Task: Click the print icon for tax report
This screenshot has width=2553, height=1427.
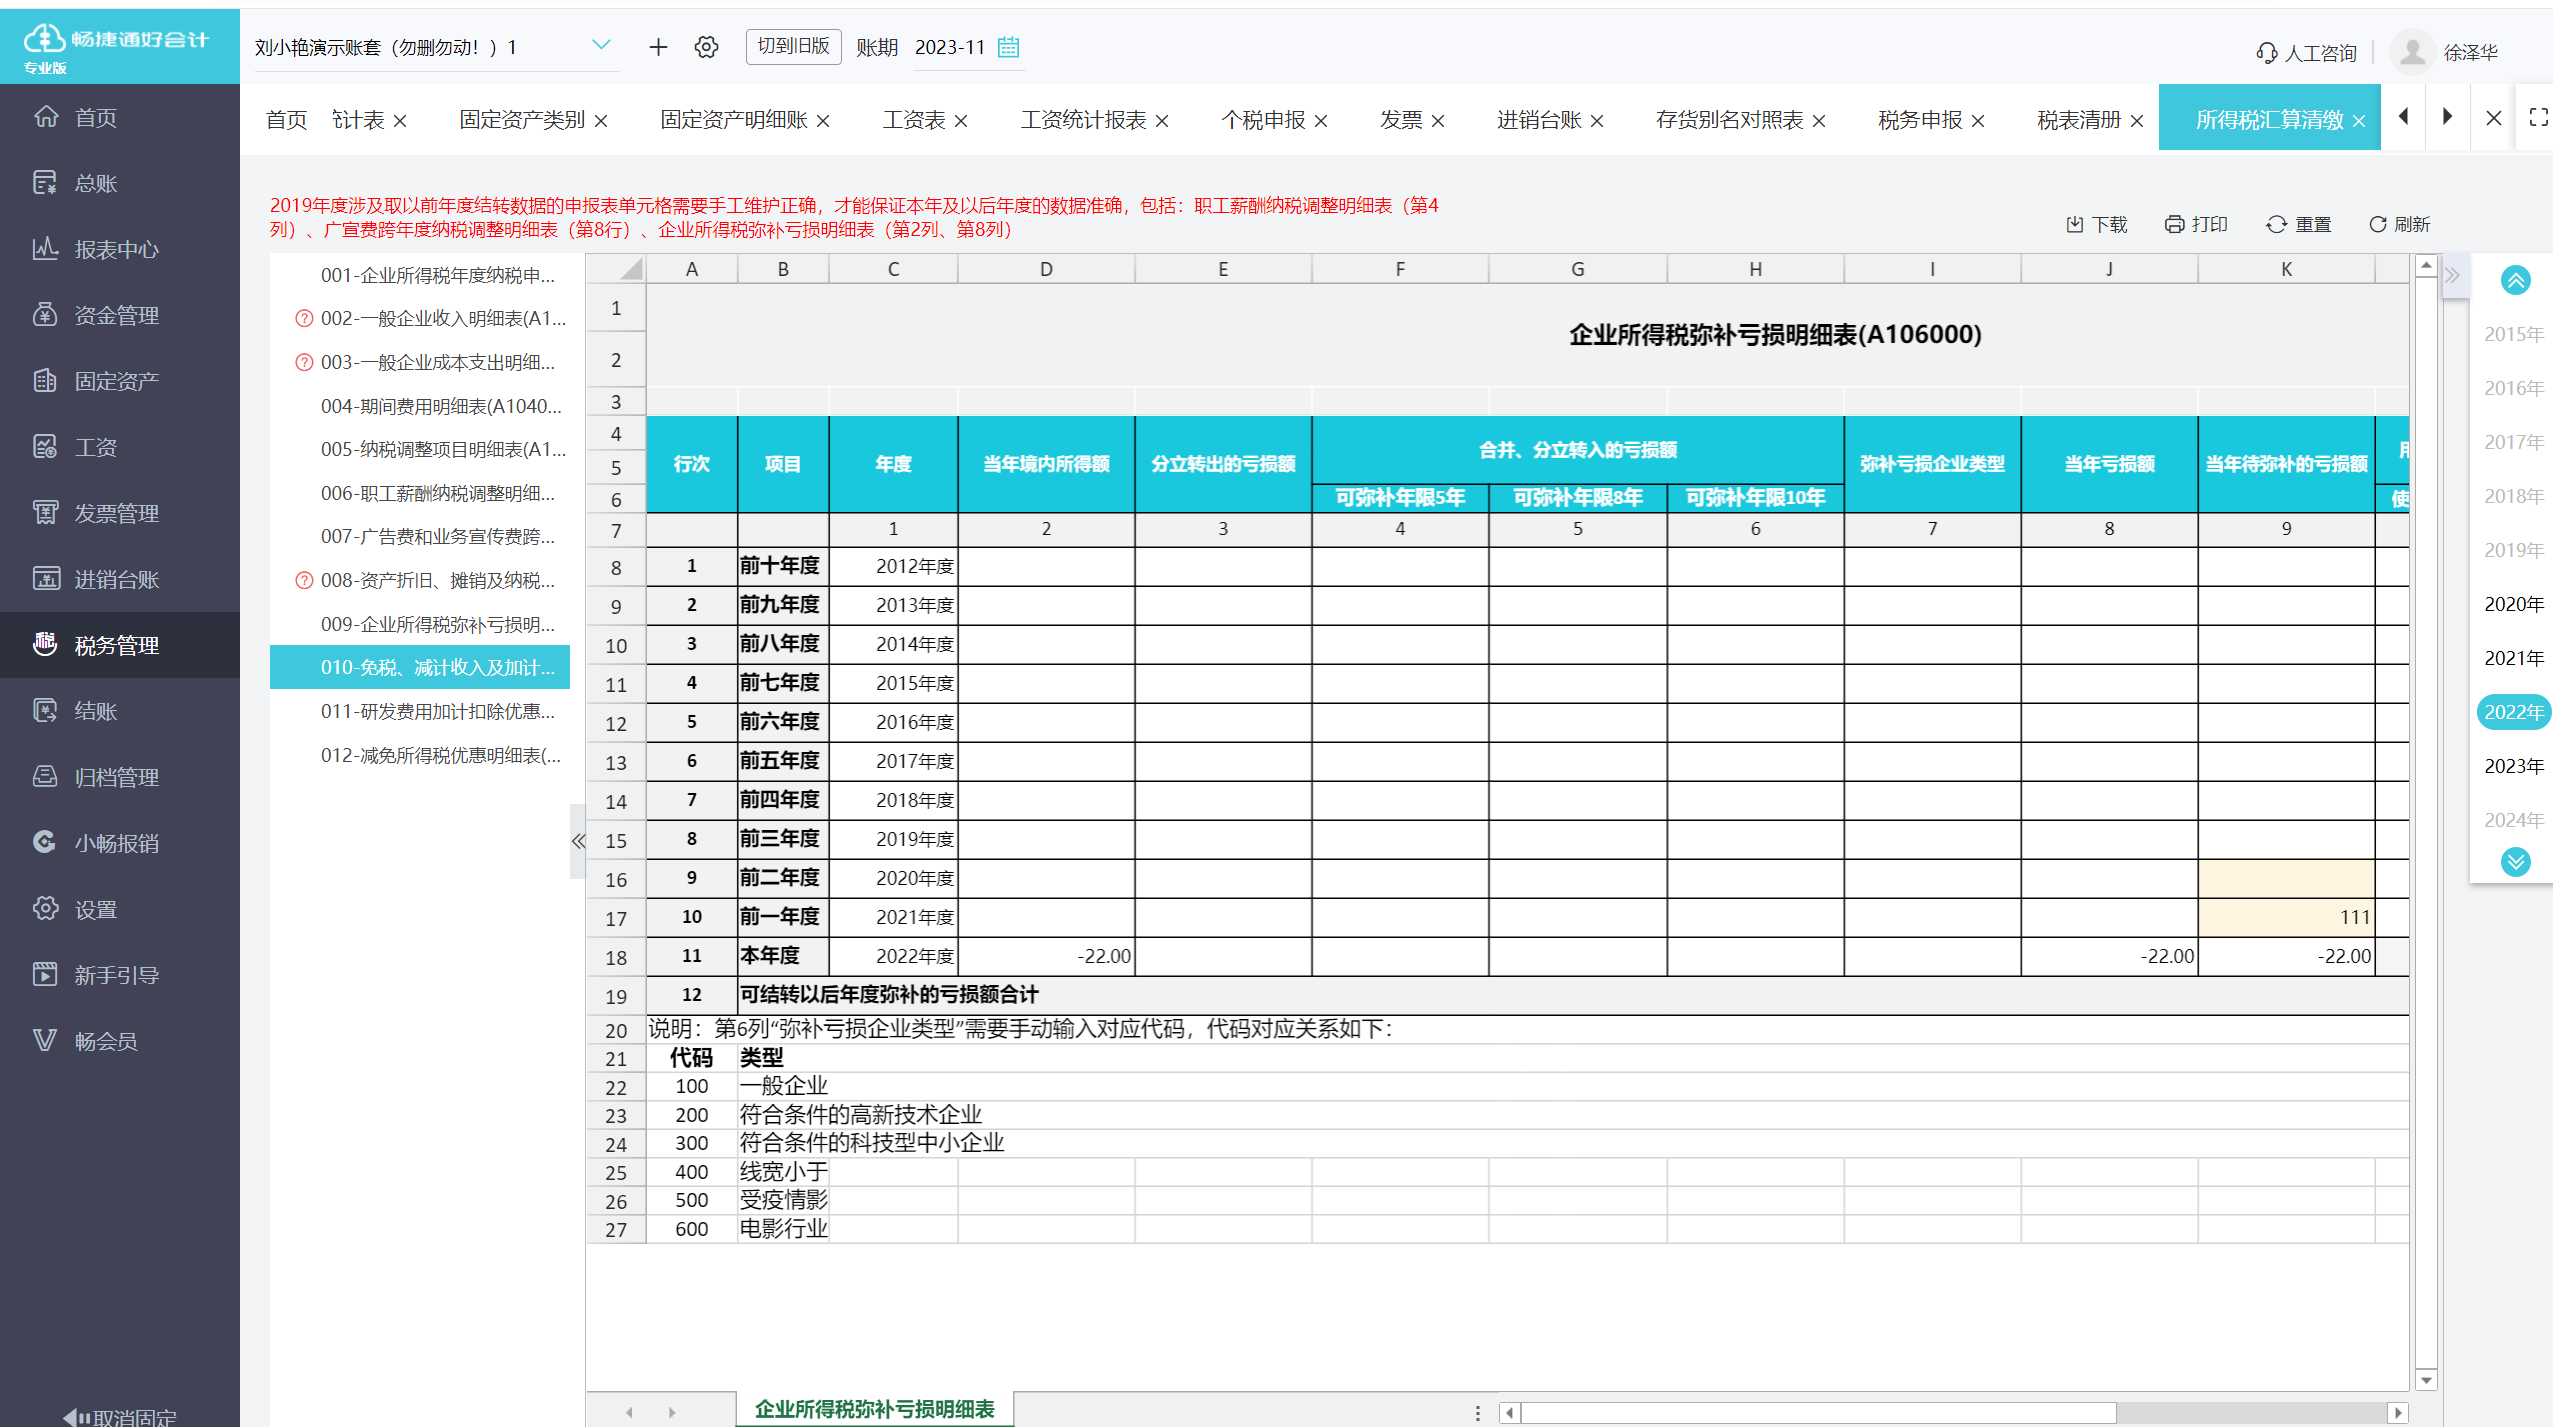Action: coord(2169,224)
